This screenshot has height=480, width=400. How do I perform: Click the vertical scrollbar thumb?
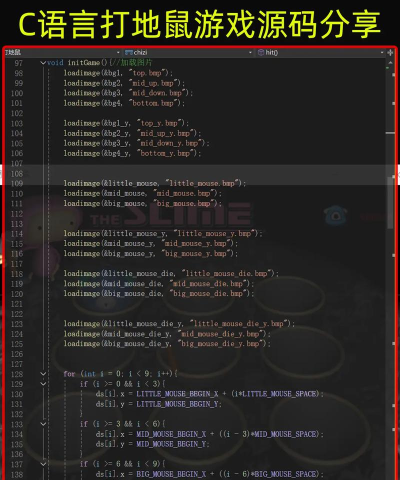tap(390, 203)
